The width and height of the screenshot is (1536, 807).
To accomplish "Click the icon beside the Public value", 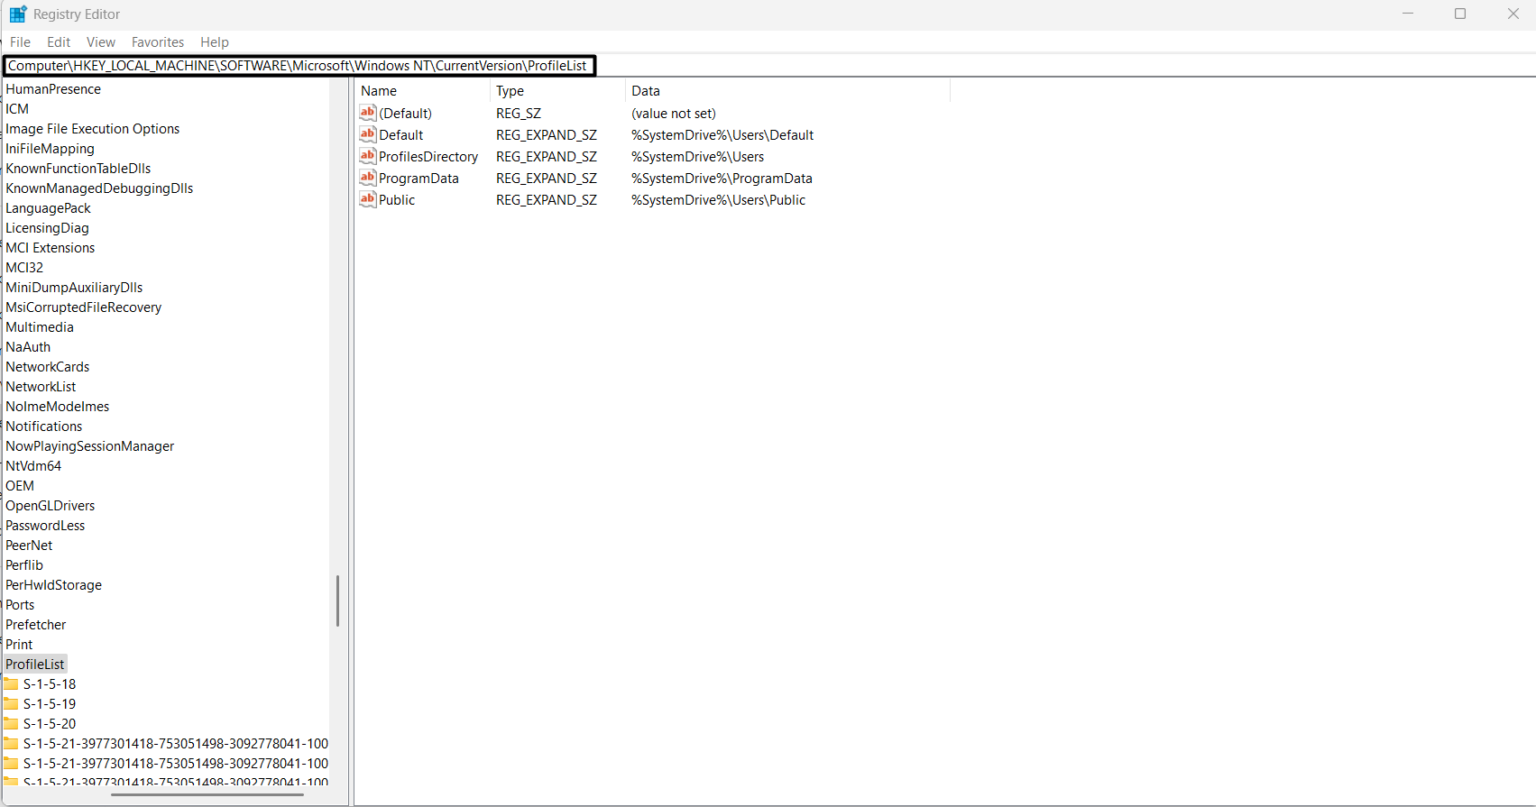I will coord(367,199).
